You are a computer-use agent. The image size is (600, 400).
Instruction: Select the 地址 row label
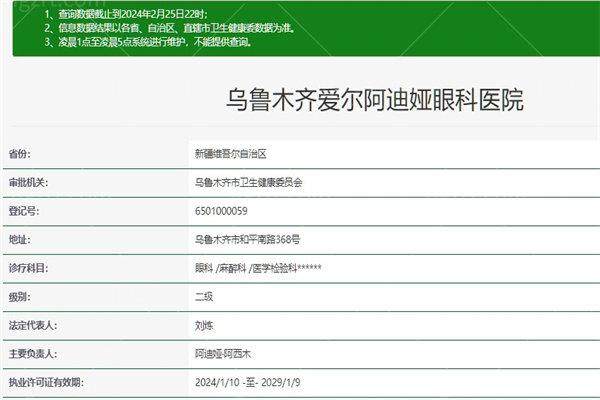[x=20, y=240]
